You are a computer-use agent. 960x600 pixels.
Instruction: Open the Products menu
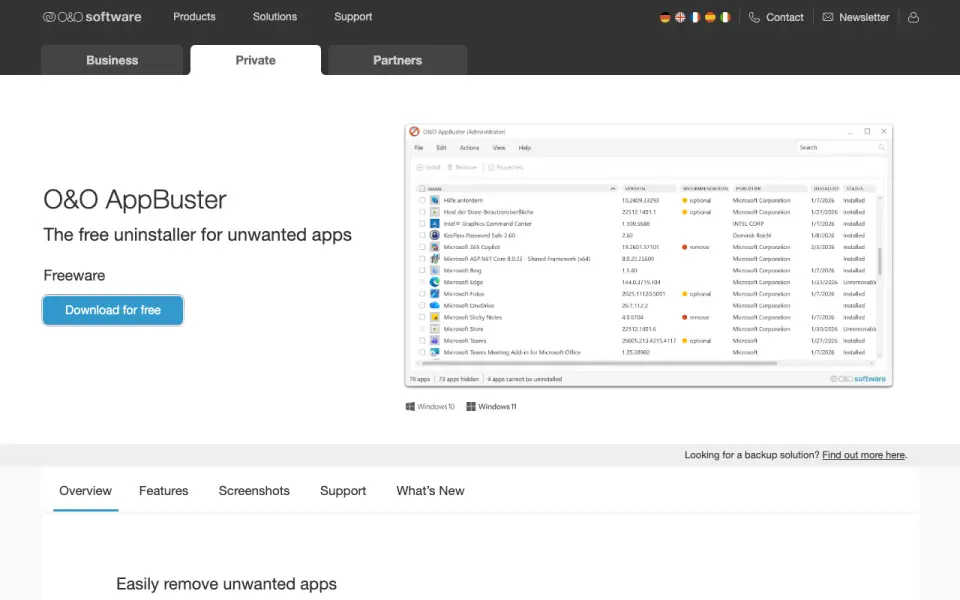[x=194, y=17]
